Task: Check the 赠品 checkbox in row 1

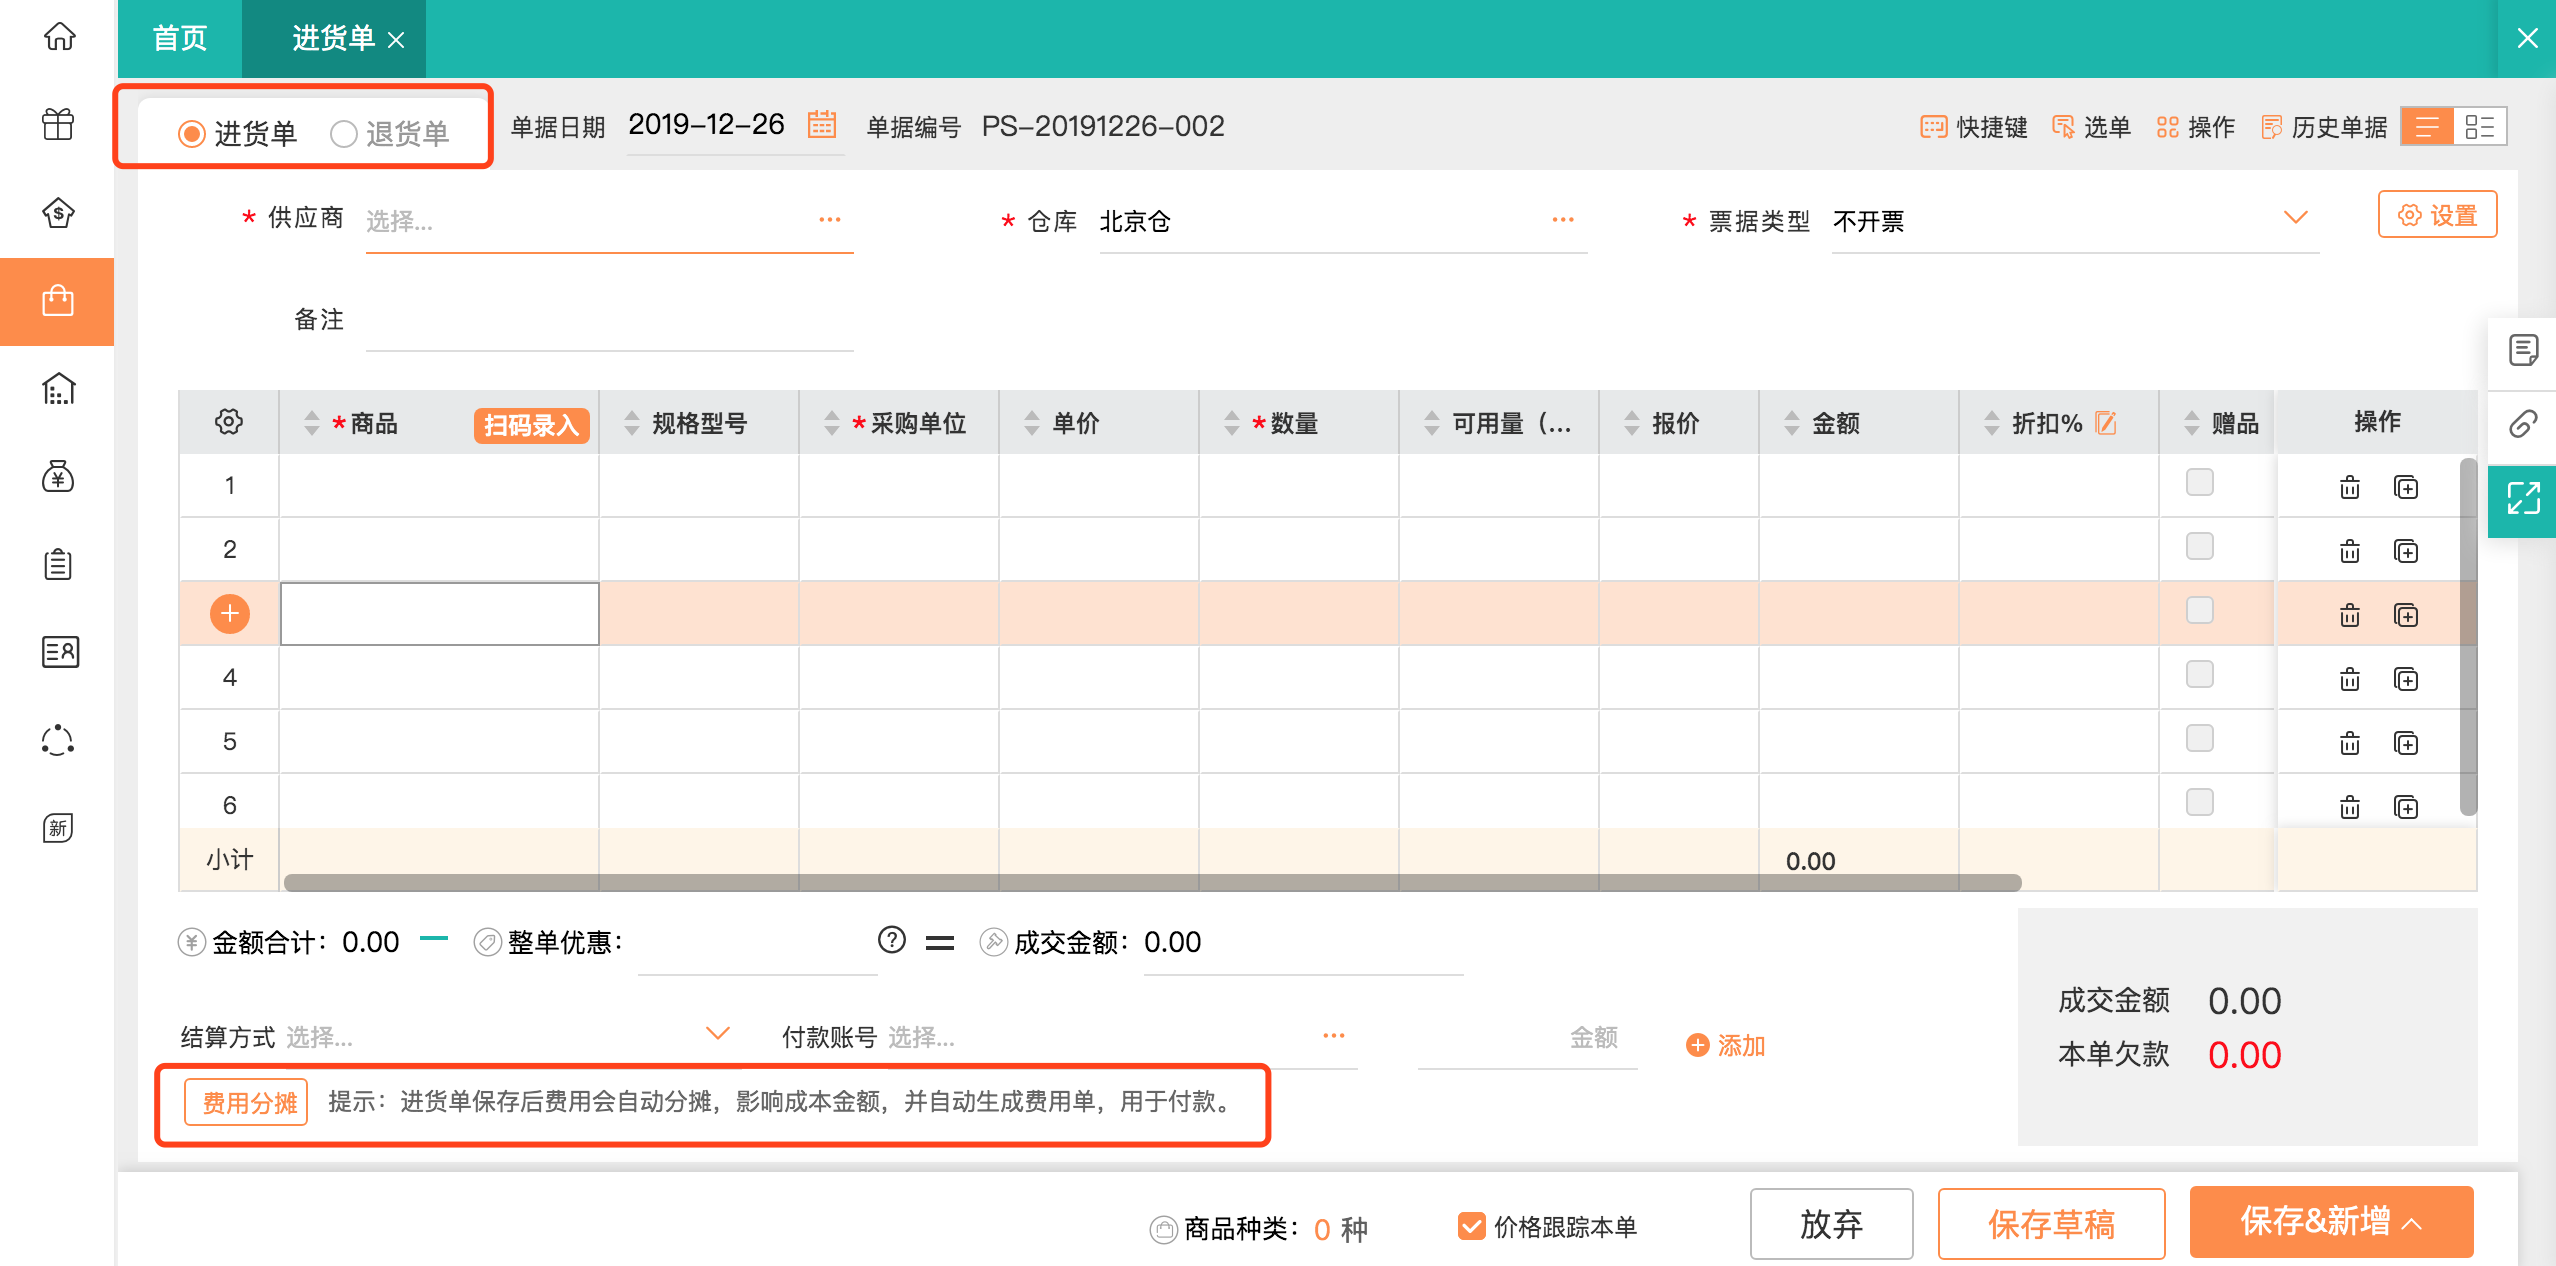Action: pyautogui.click(x=2201, y=484)
